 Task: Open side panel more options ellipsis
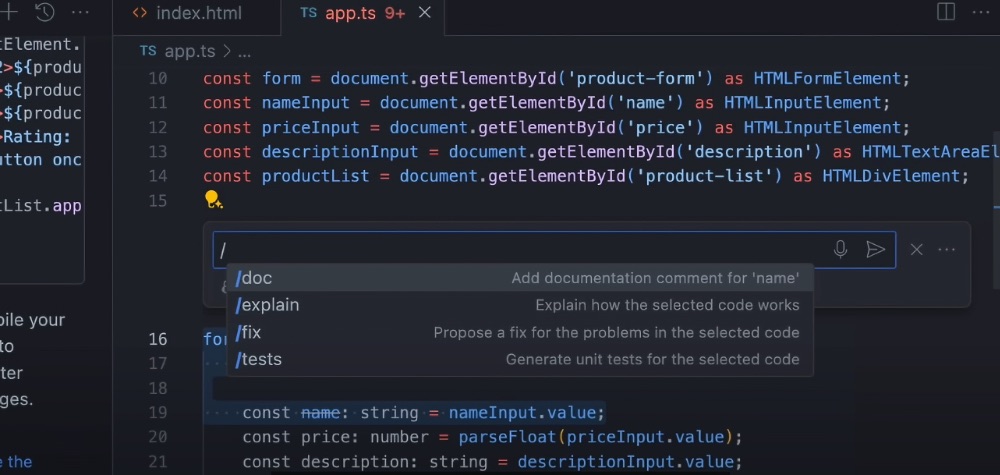[80, 13]
